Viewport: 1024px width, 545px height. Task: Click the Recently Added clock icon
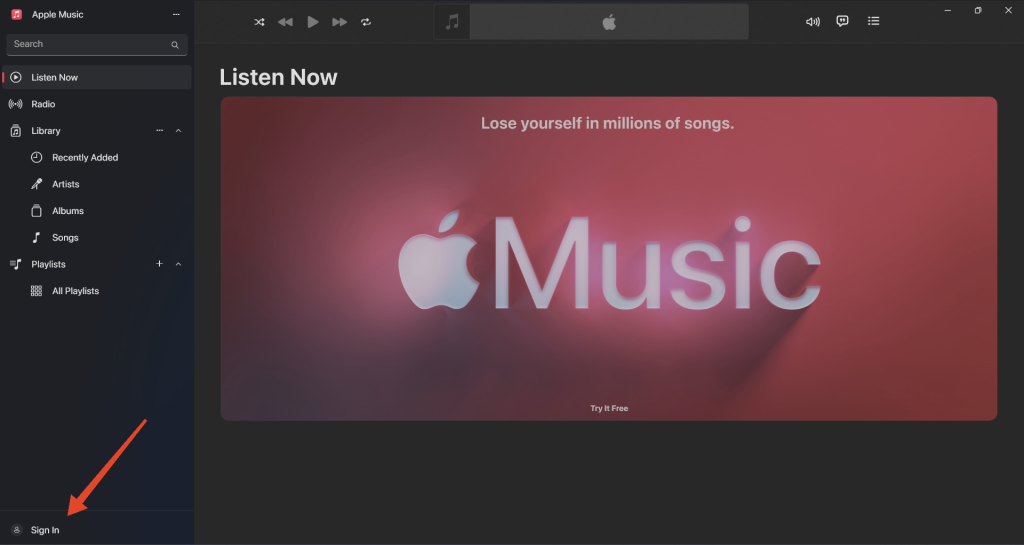[x=37, y=157]
